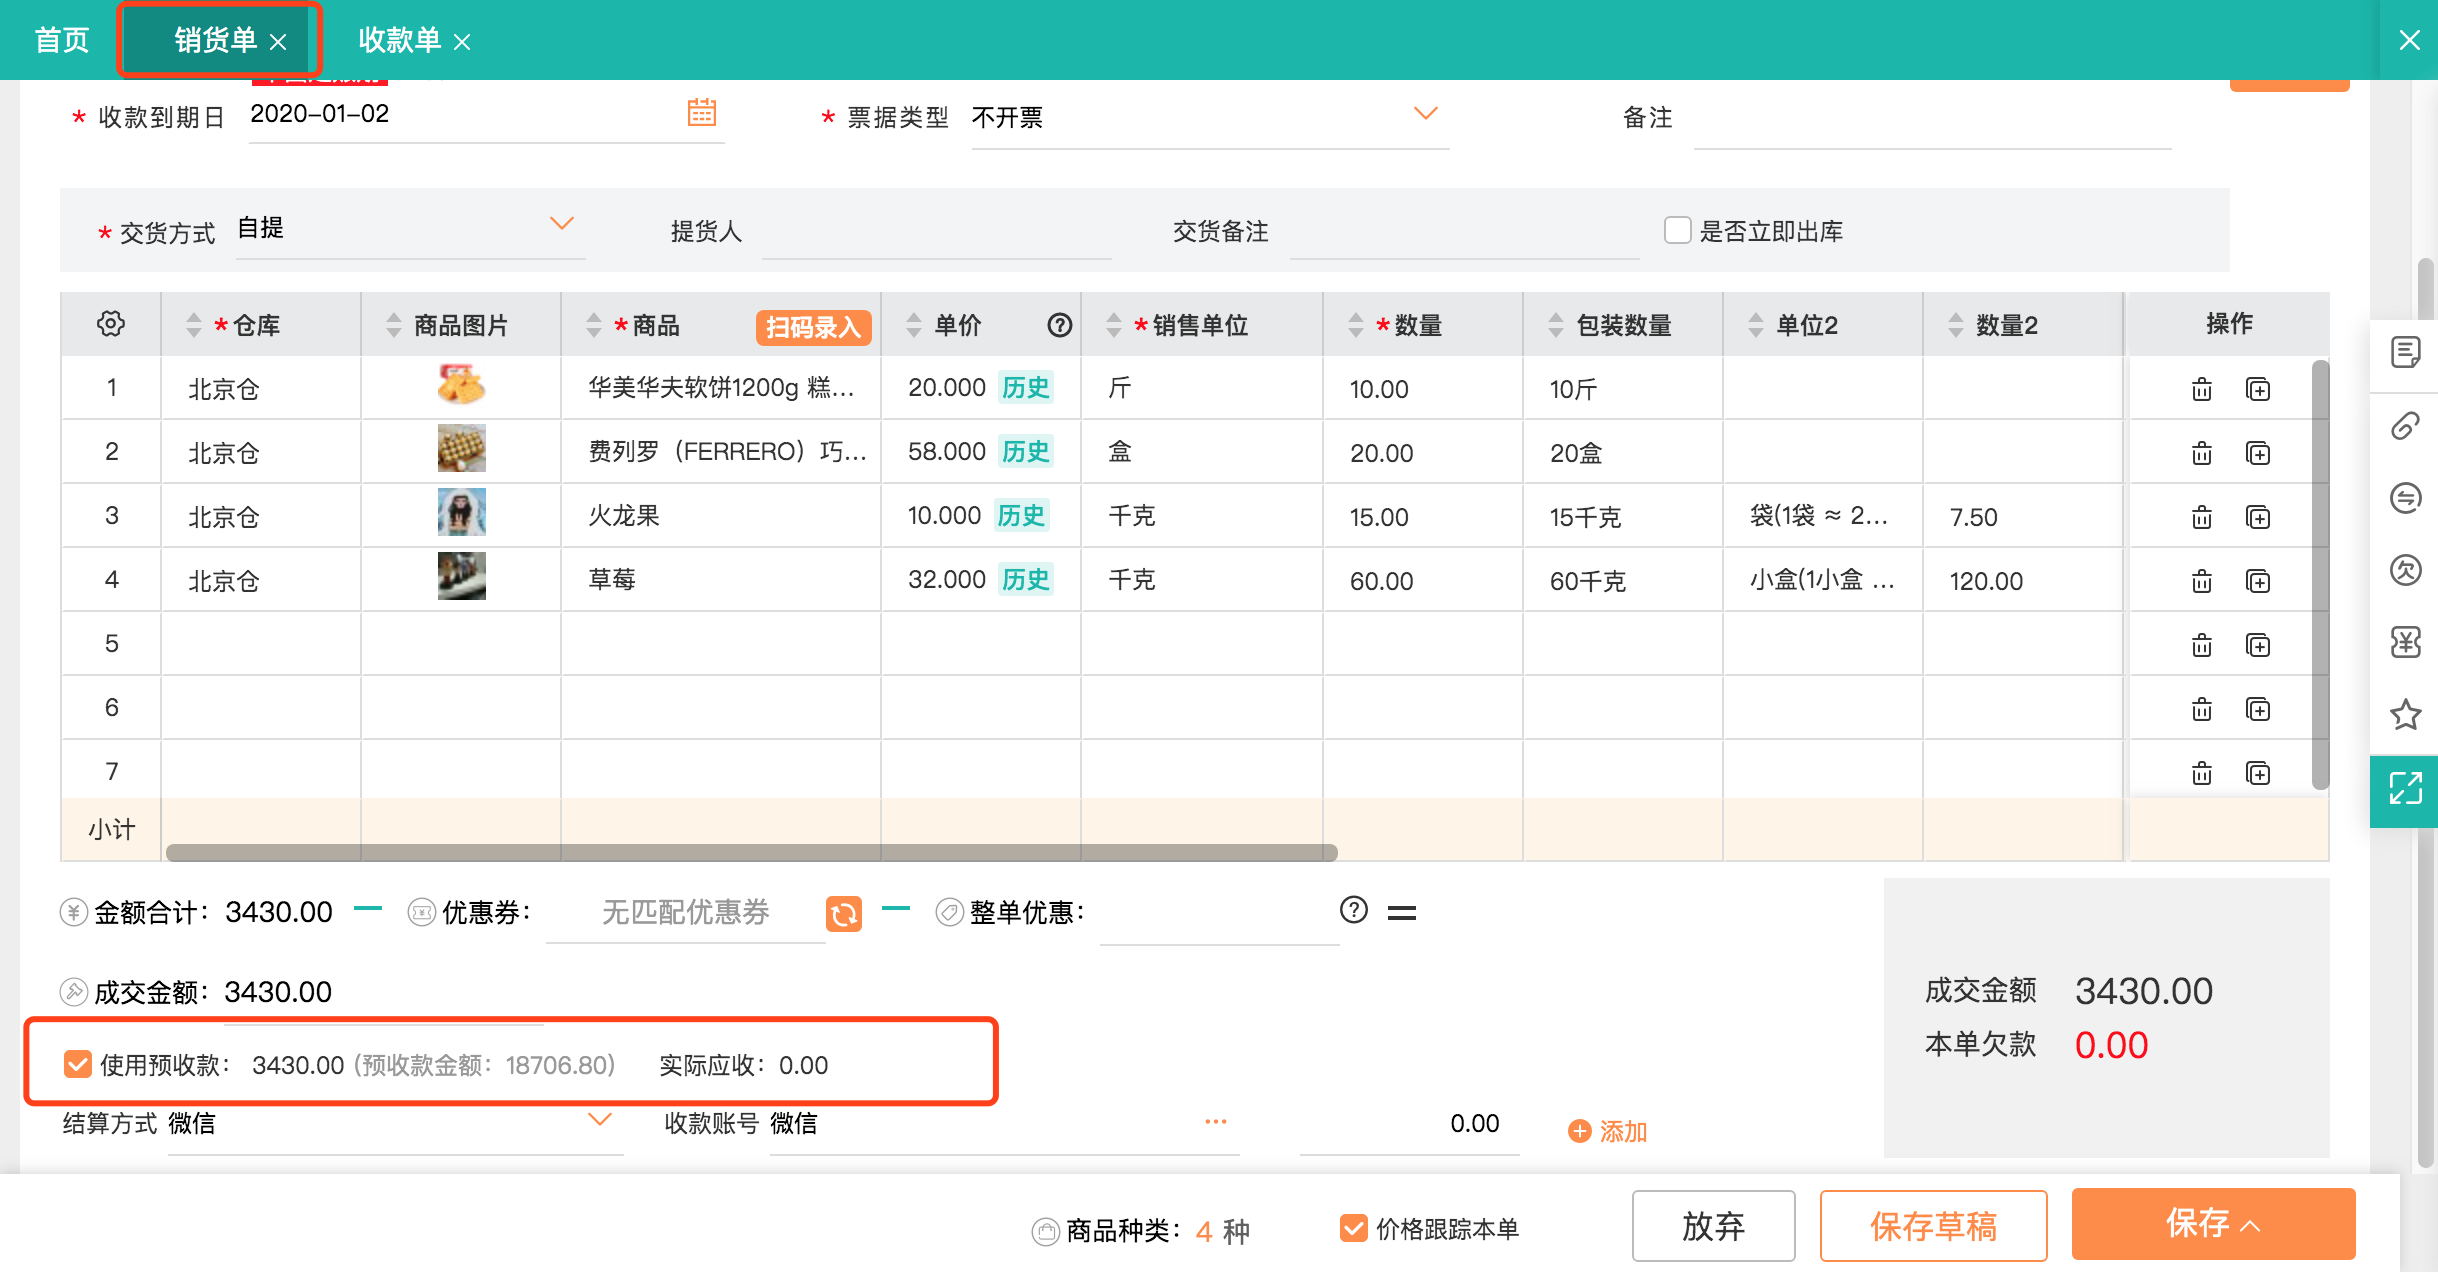Viewport: 2438px width, 1272px height.
Task: Click the放弃 button
Action: click(1714, 1224)
